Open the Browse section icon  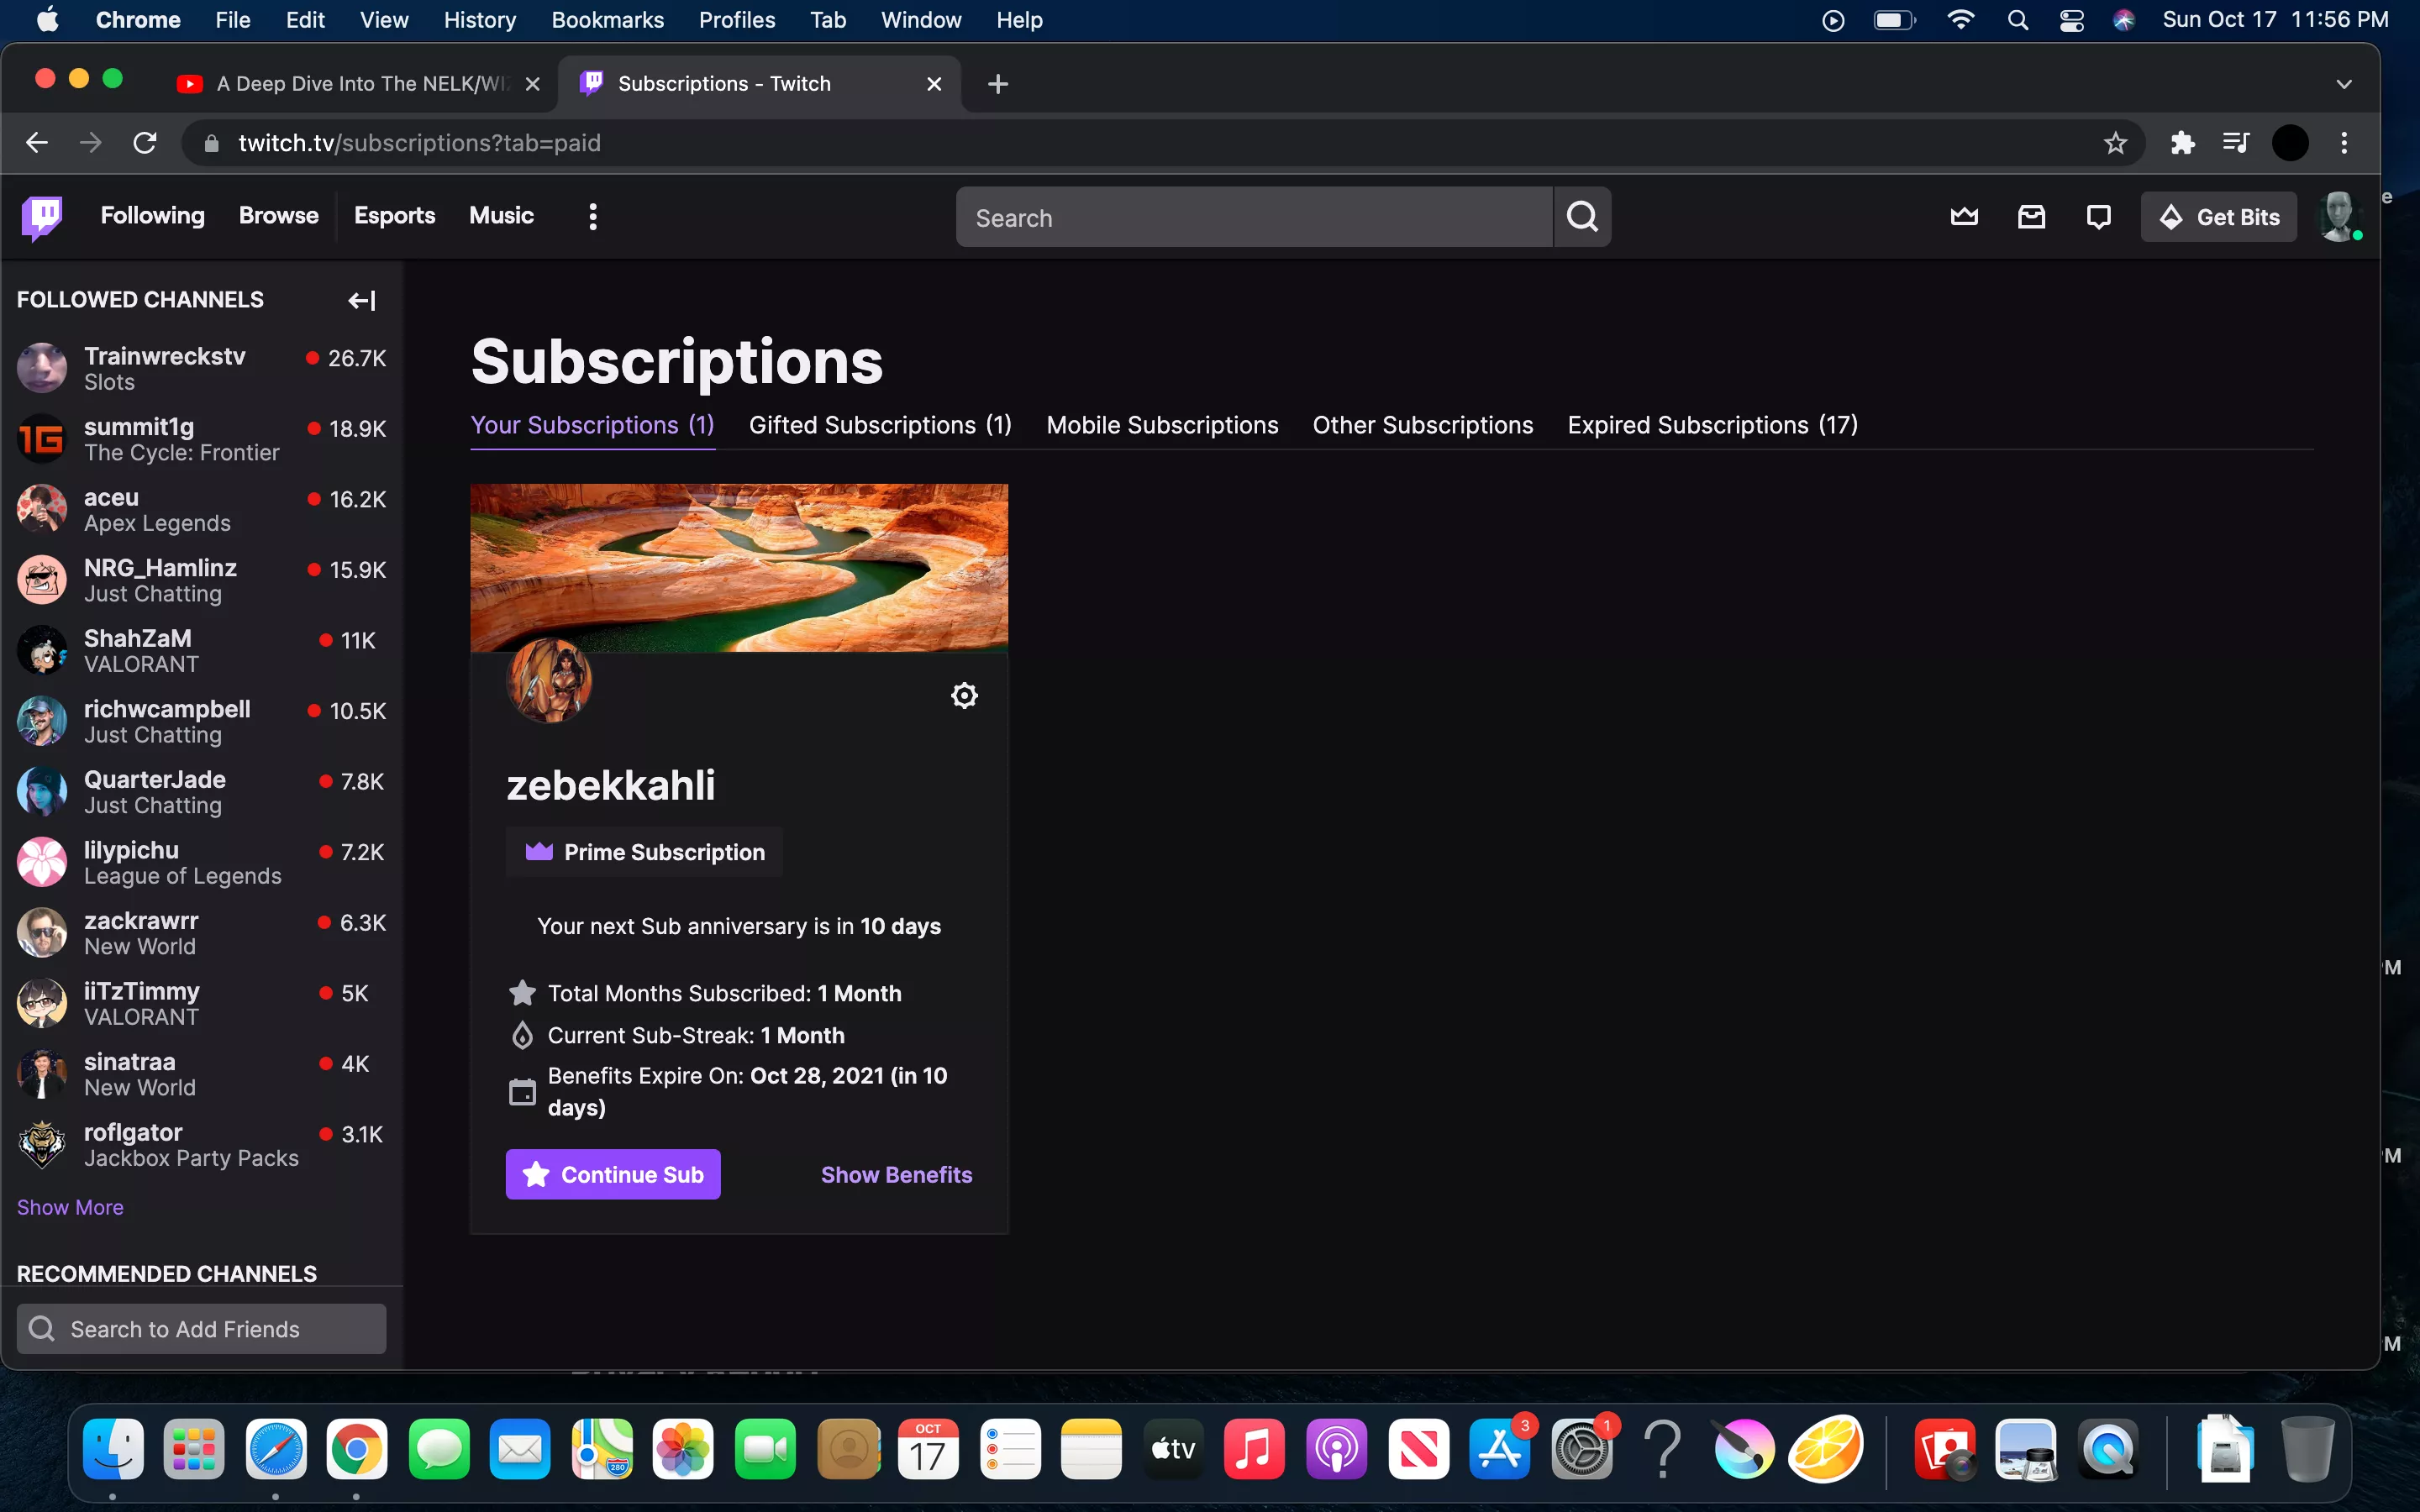click(277, 216)
